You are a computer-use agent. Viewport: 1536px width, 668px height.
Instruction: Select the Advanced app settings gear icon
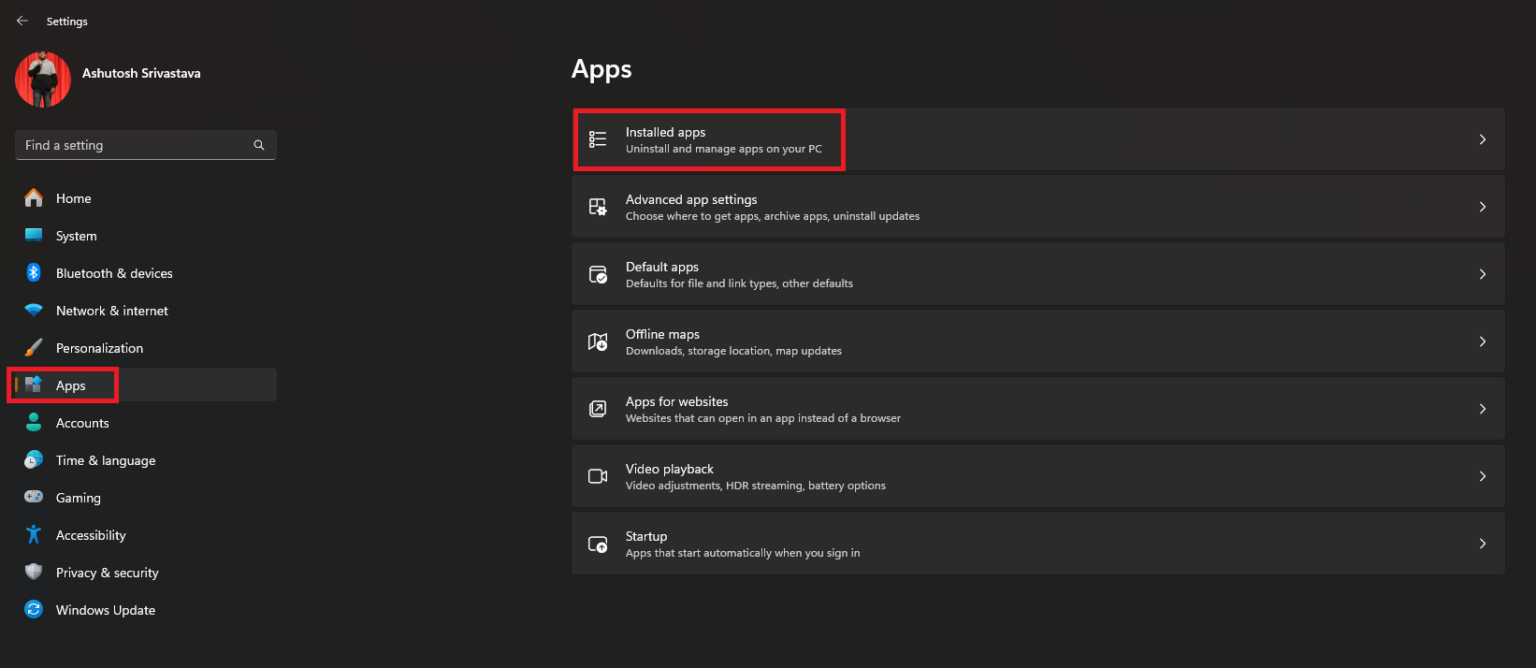598,206
